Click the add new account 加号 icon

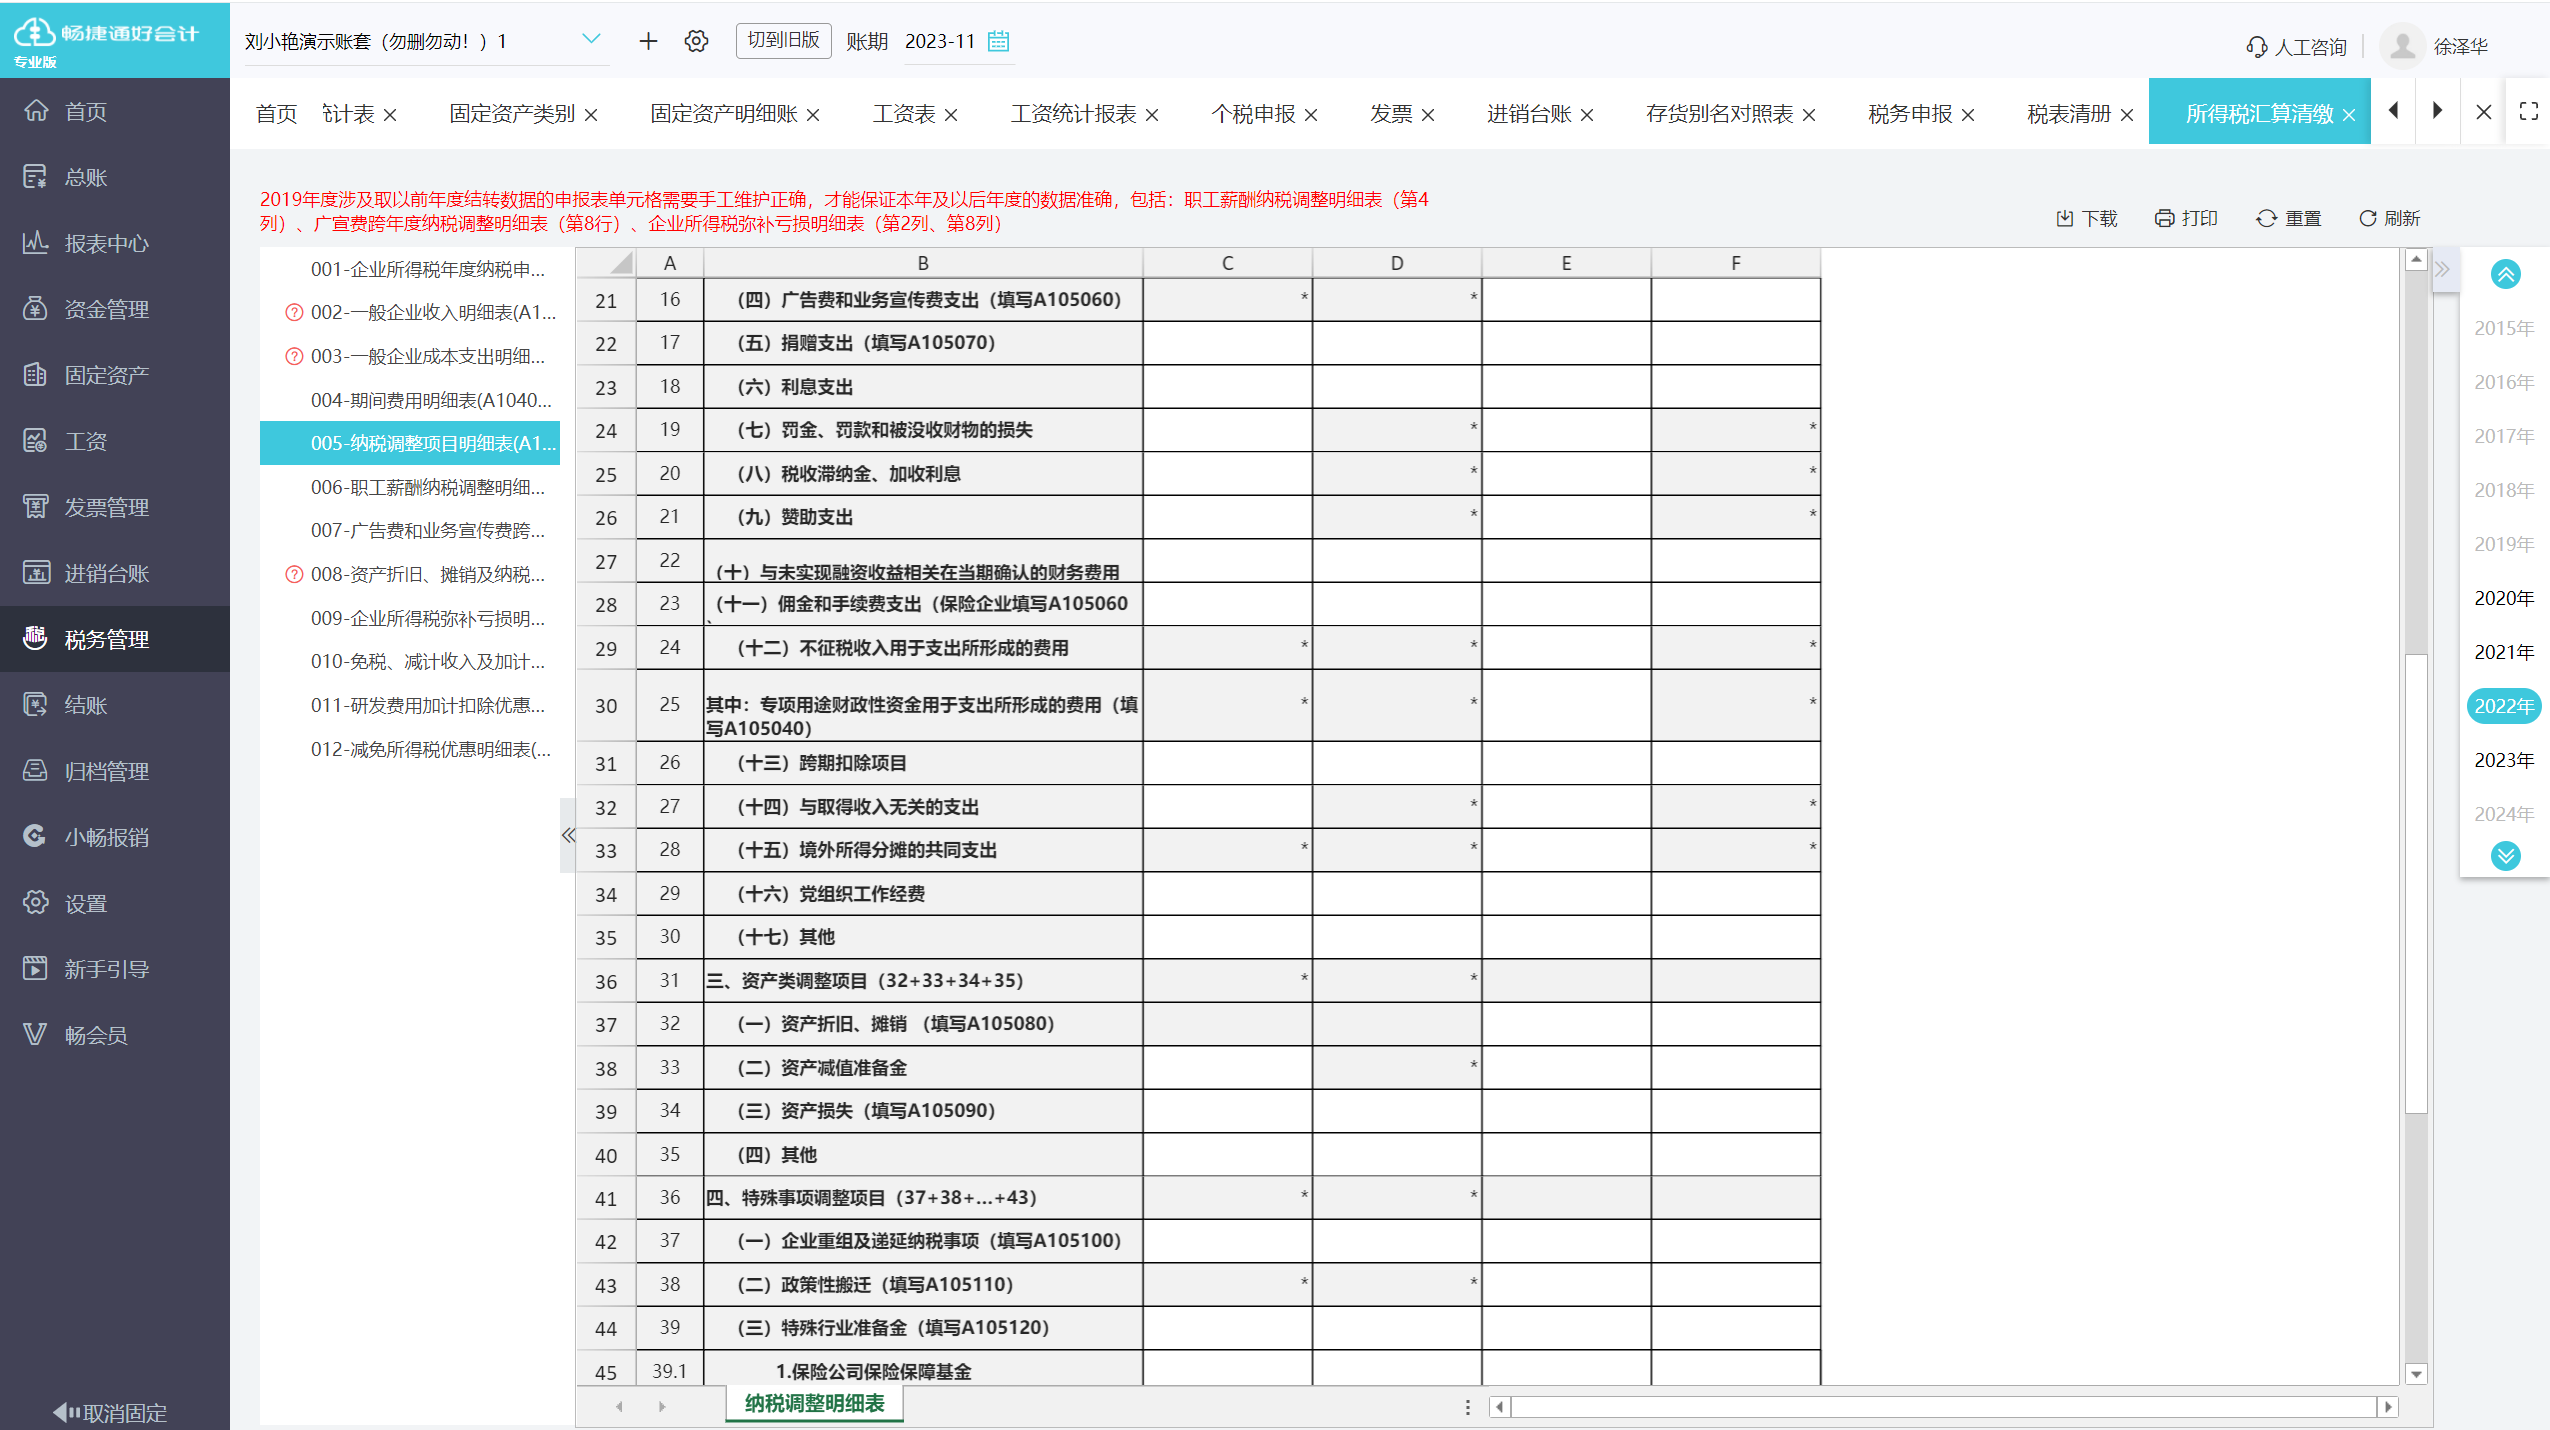[x=648, y=39]
